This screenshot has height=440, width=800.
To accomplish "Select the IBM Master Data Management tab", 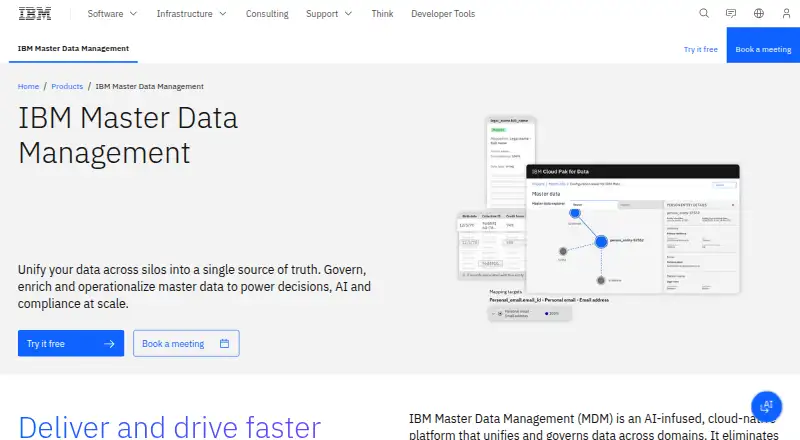I will pos(73,48).
